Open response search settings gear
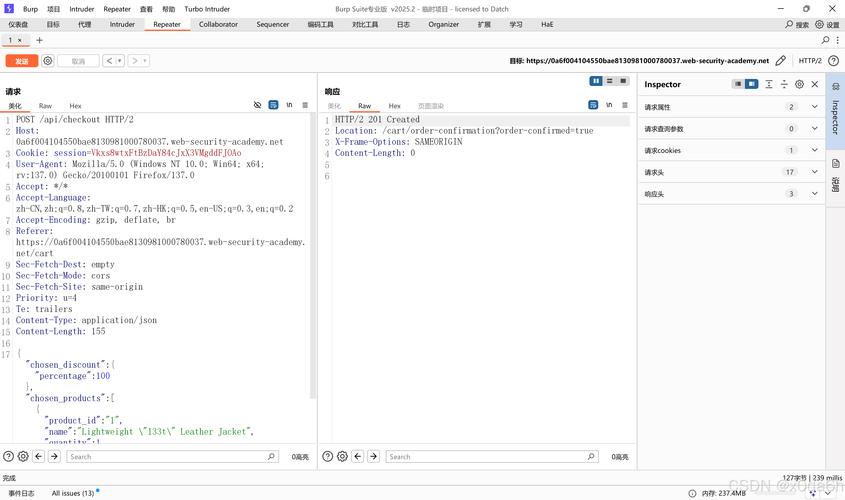The height and width of the screenshot is (500, 845). [342, 456]
